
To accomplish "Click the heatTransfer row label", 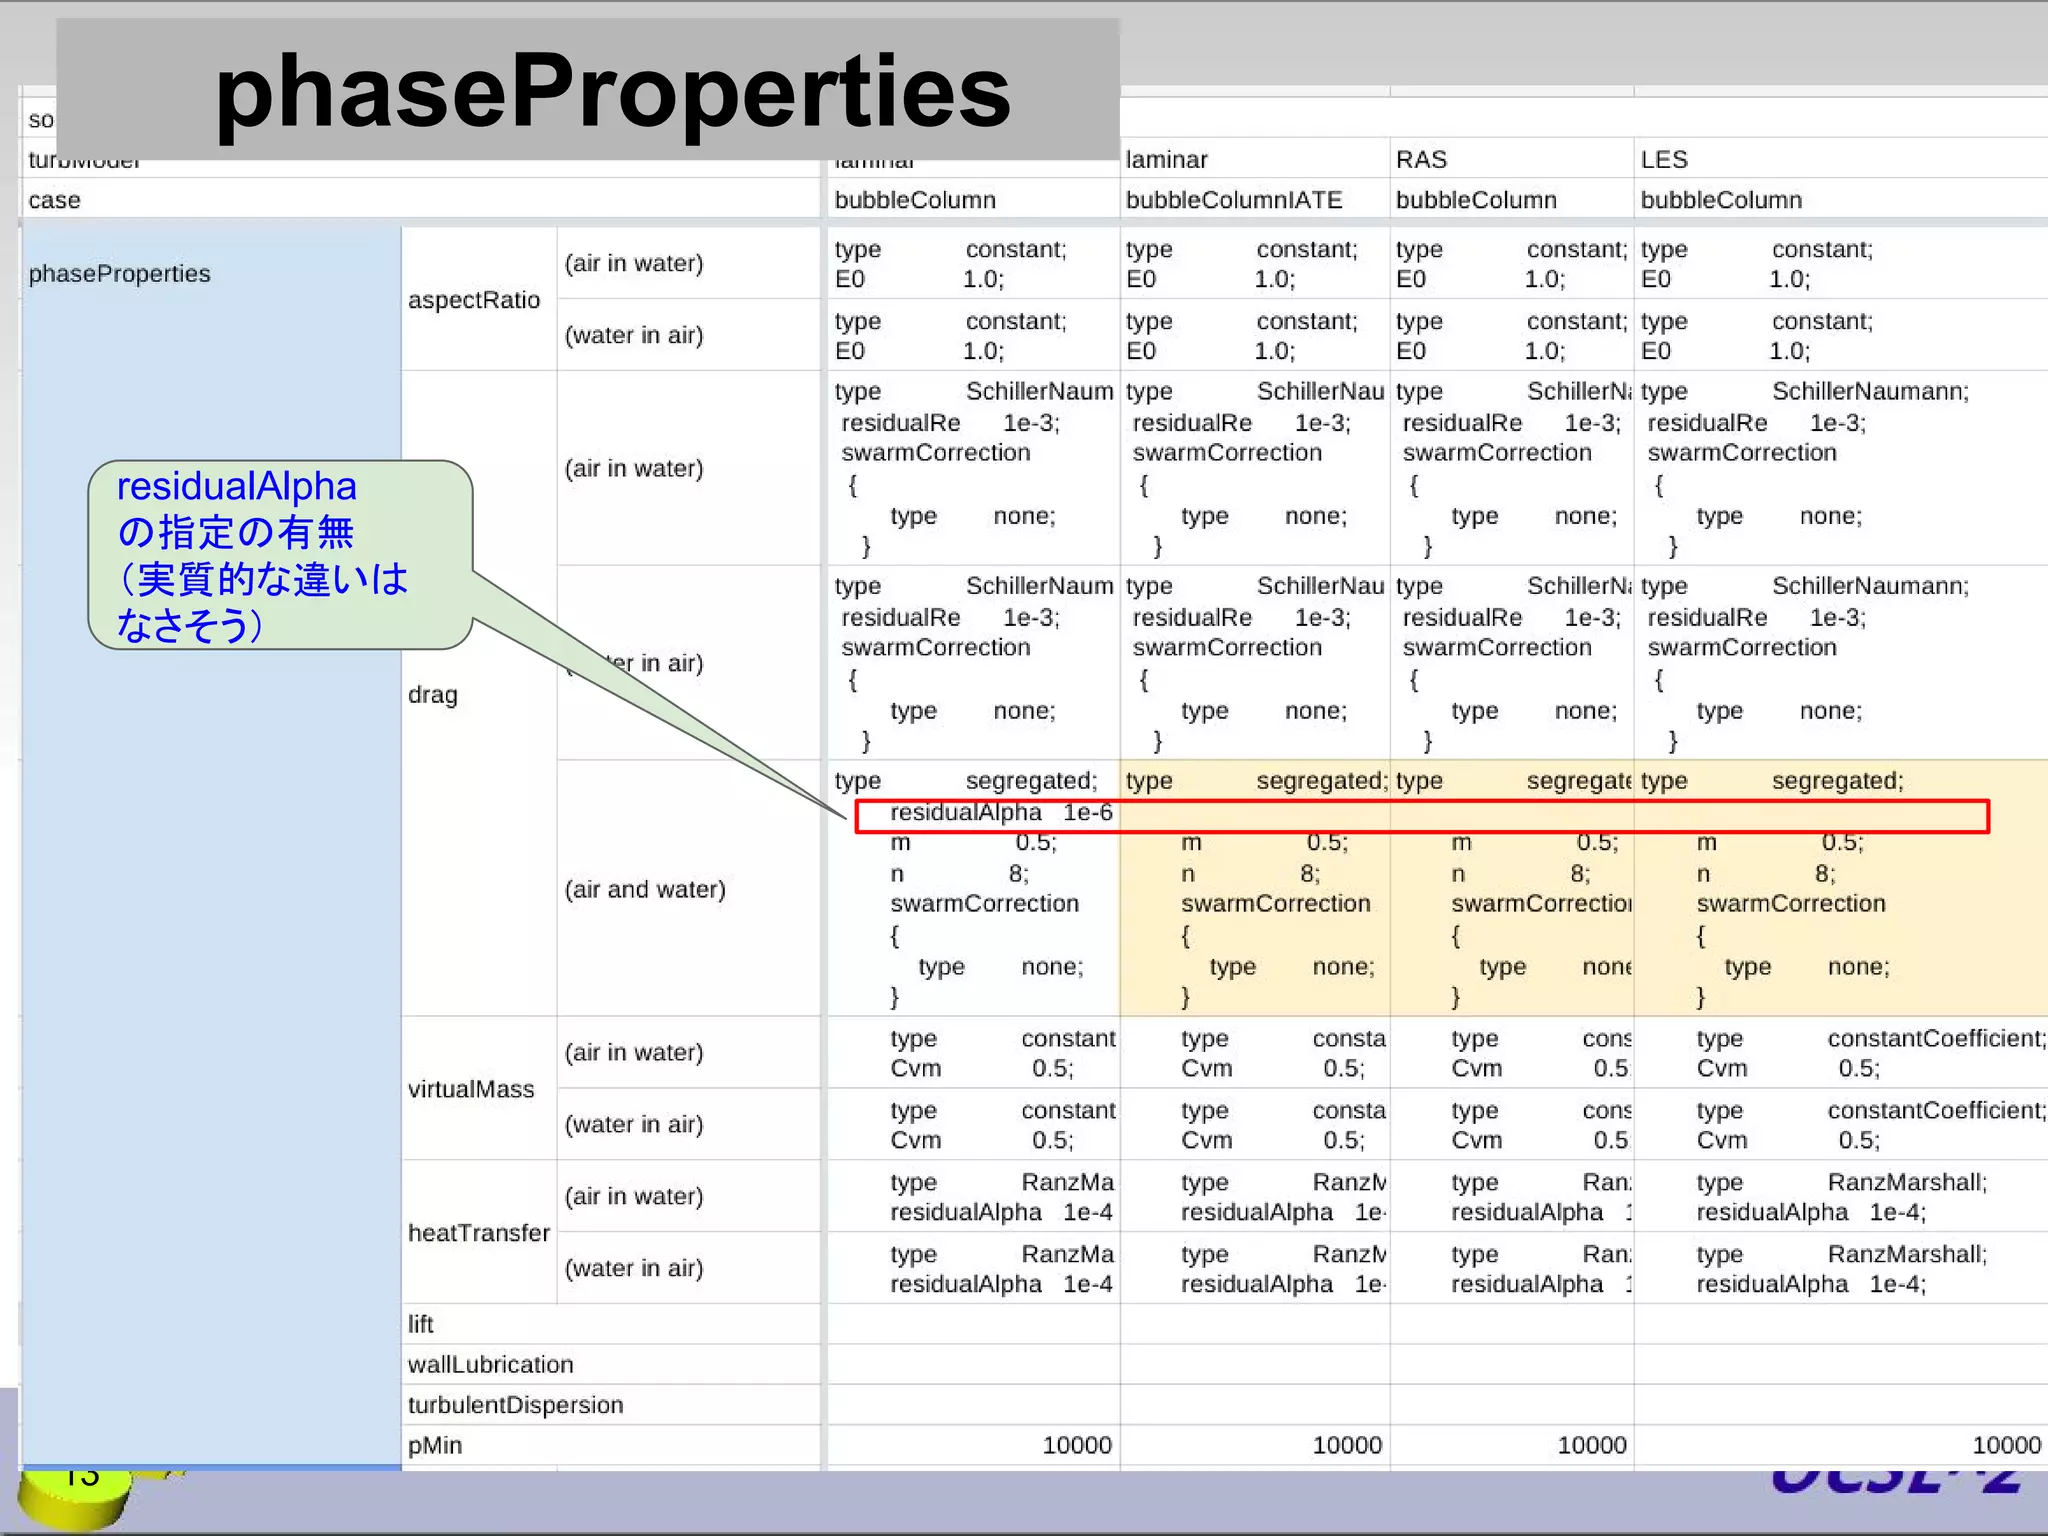I will [477, 1232].
